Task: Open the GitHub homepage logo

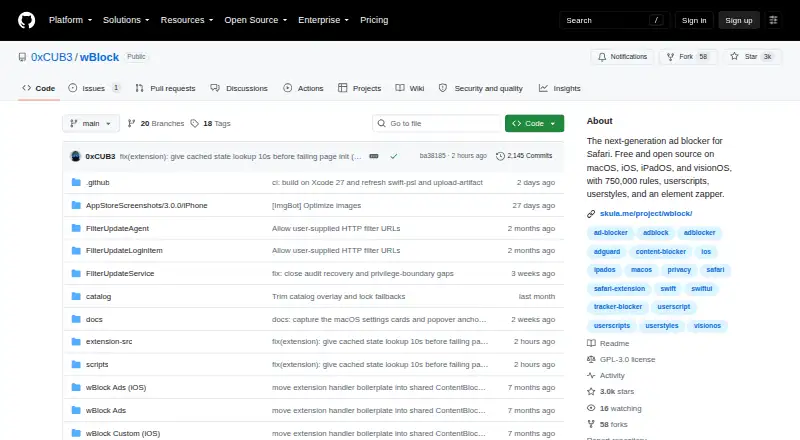Action: pos(27,20)
